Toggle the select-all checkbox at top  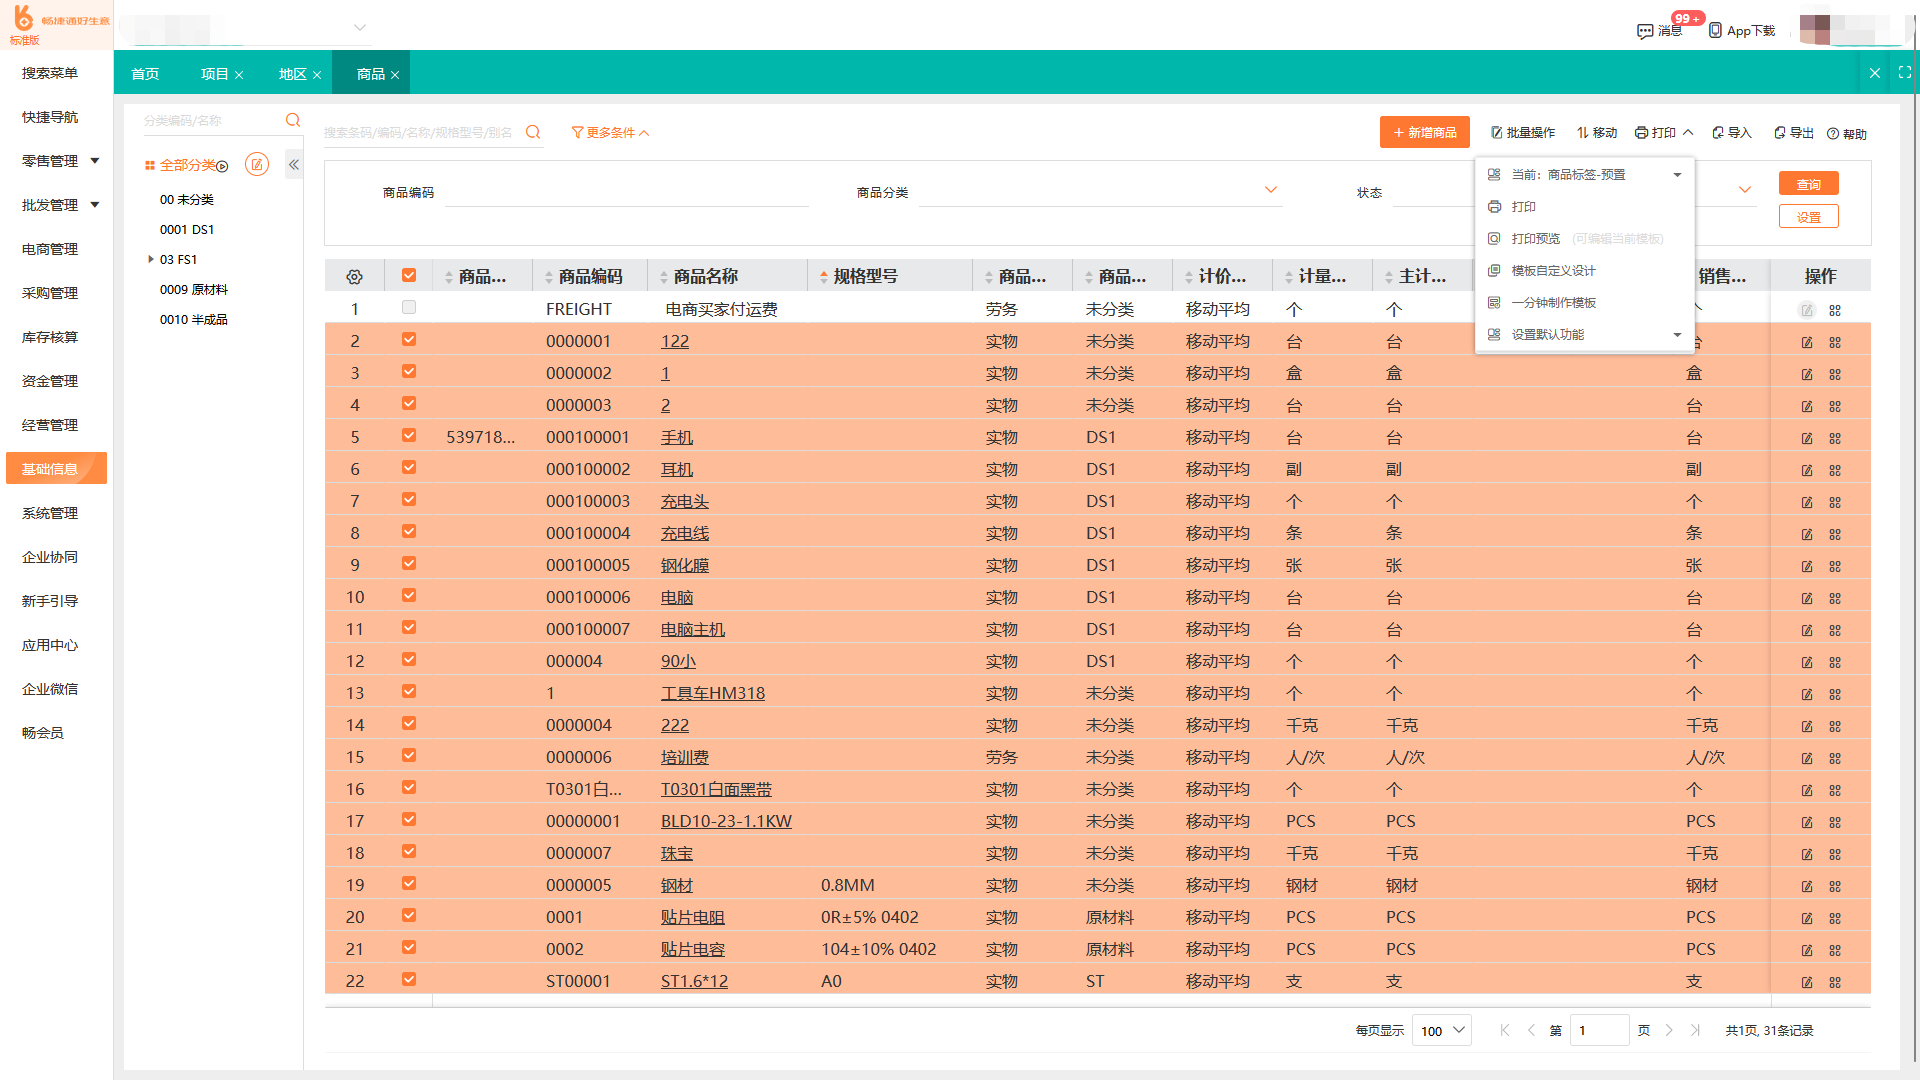click(409, 274)
